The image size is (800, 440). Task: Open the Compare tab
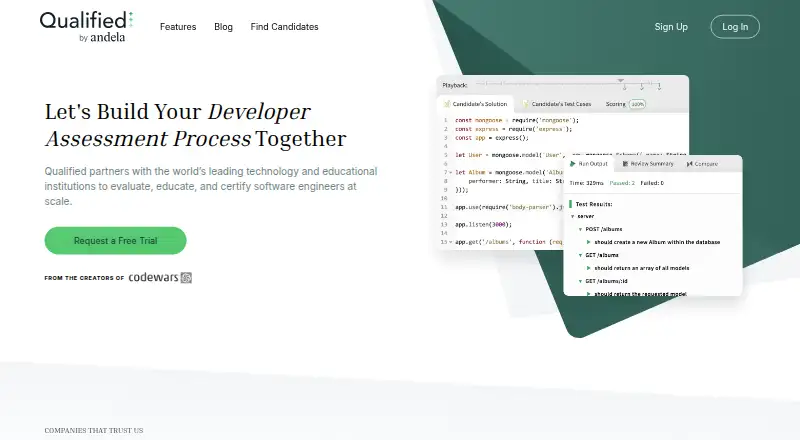(702, 164)
